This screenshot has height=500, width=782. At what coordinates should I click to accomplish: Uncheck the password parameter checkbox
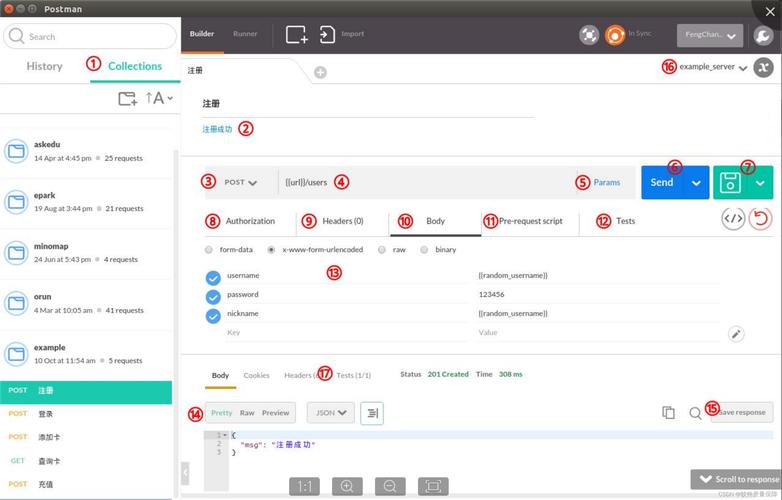213,296
